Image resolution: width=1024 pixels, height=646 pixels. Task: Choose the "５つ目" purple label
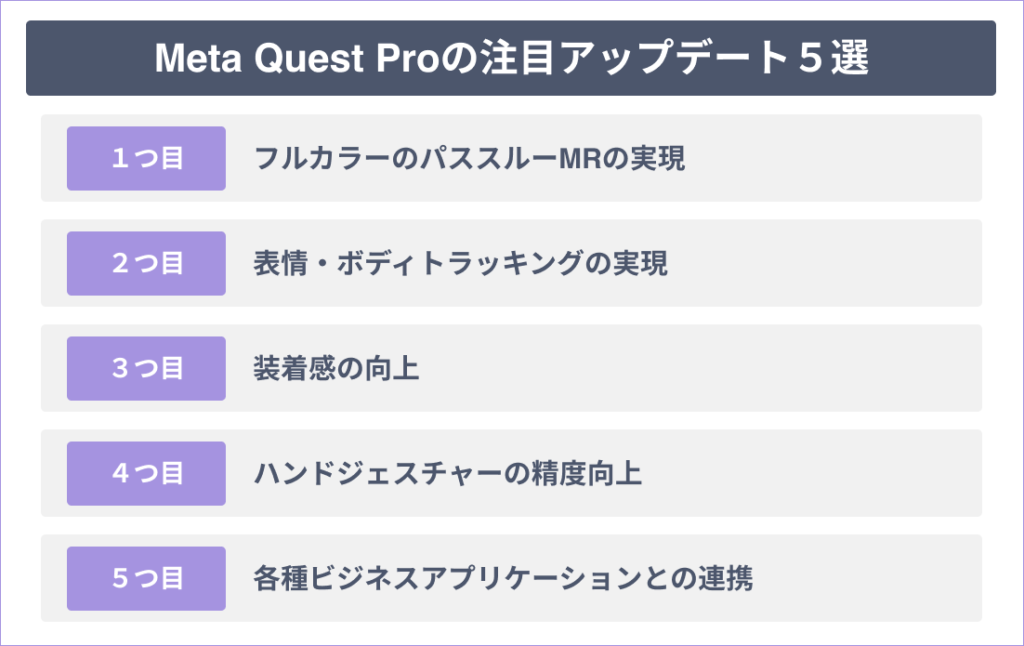point(146,578)
